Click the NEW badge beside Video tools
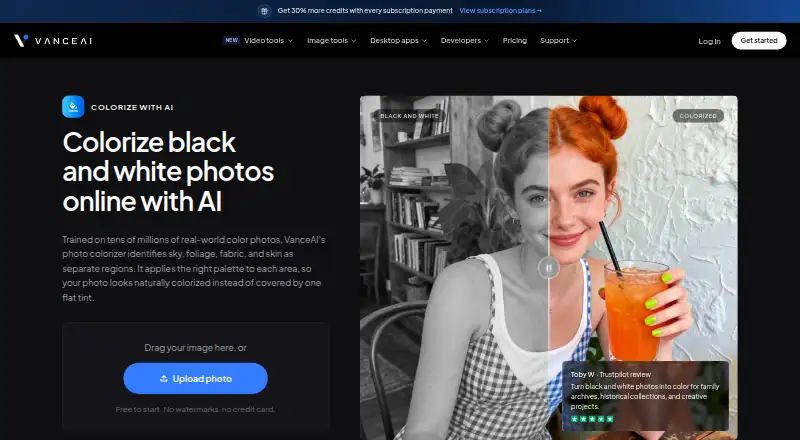This screenshot has width=800, height=440. click(232, 40)
